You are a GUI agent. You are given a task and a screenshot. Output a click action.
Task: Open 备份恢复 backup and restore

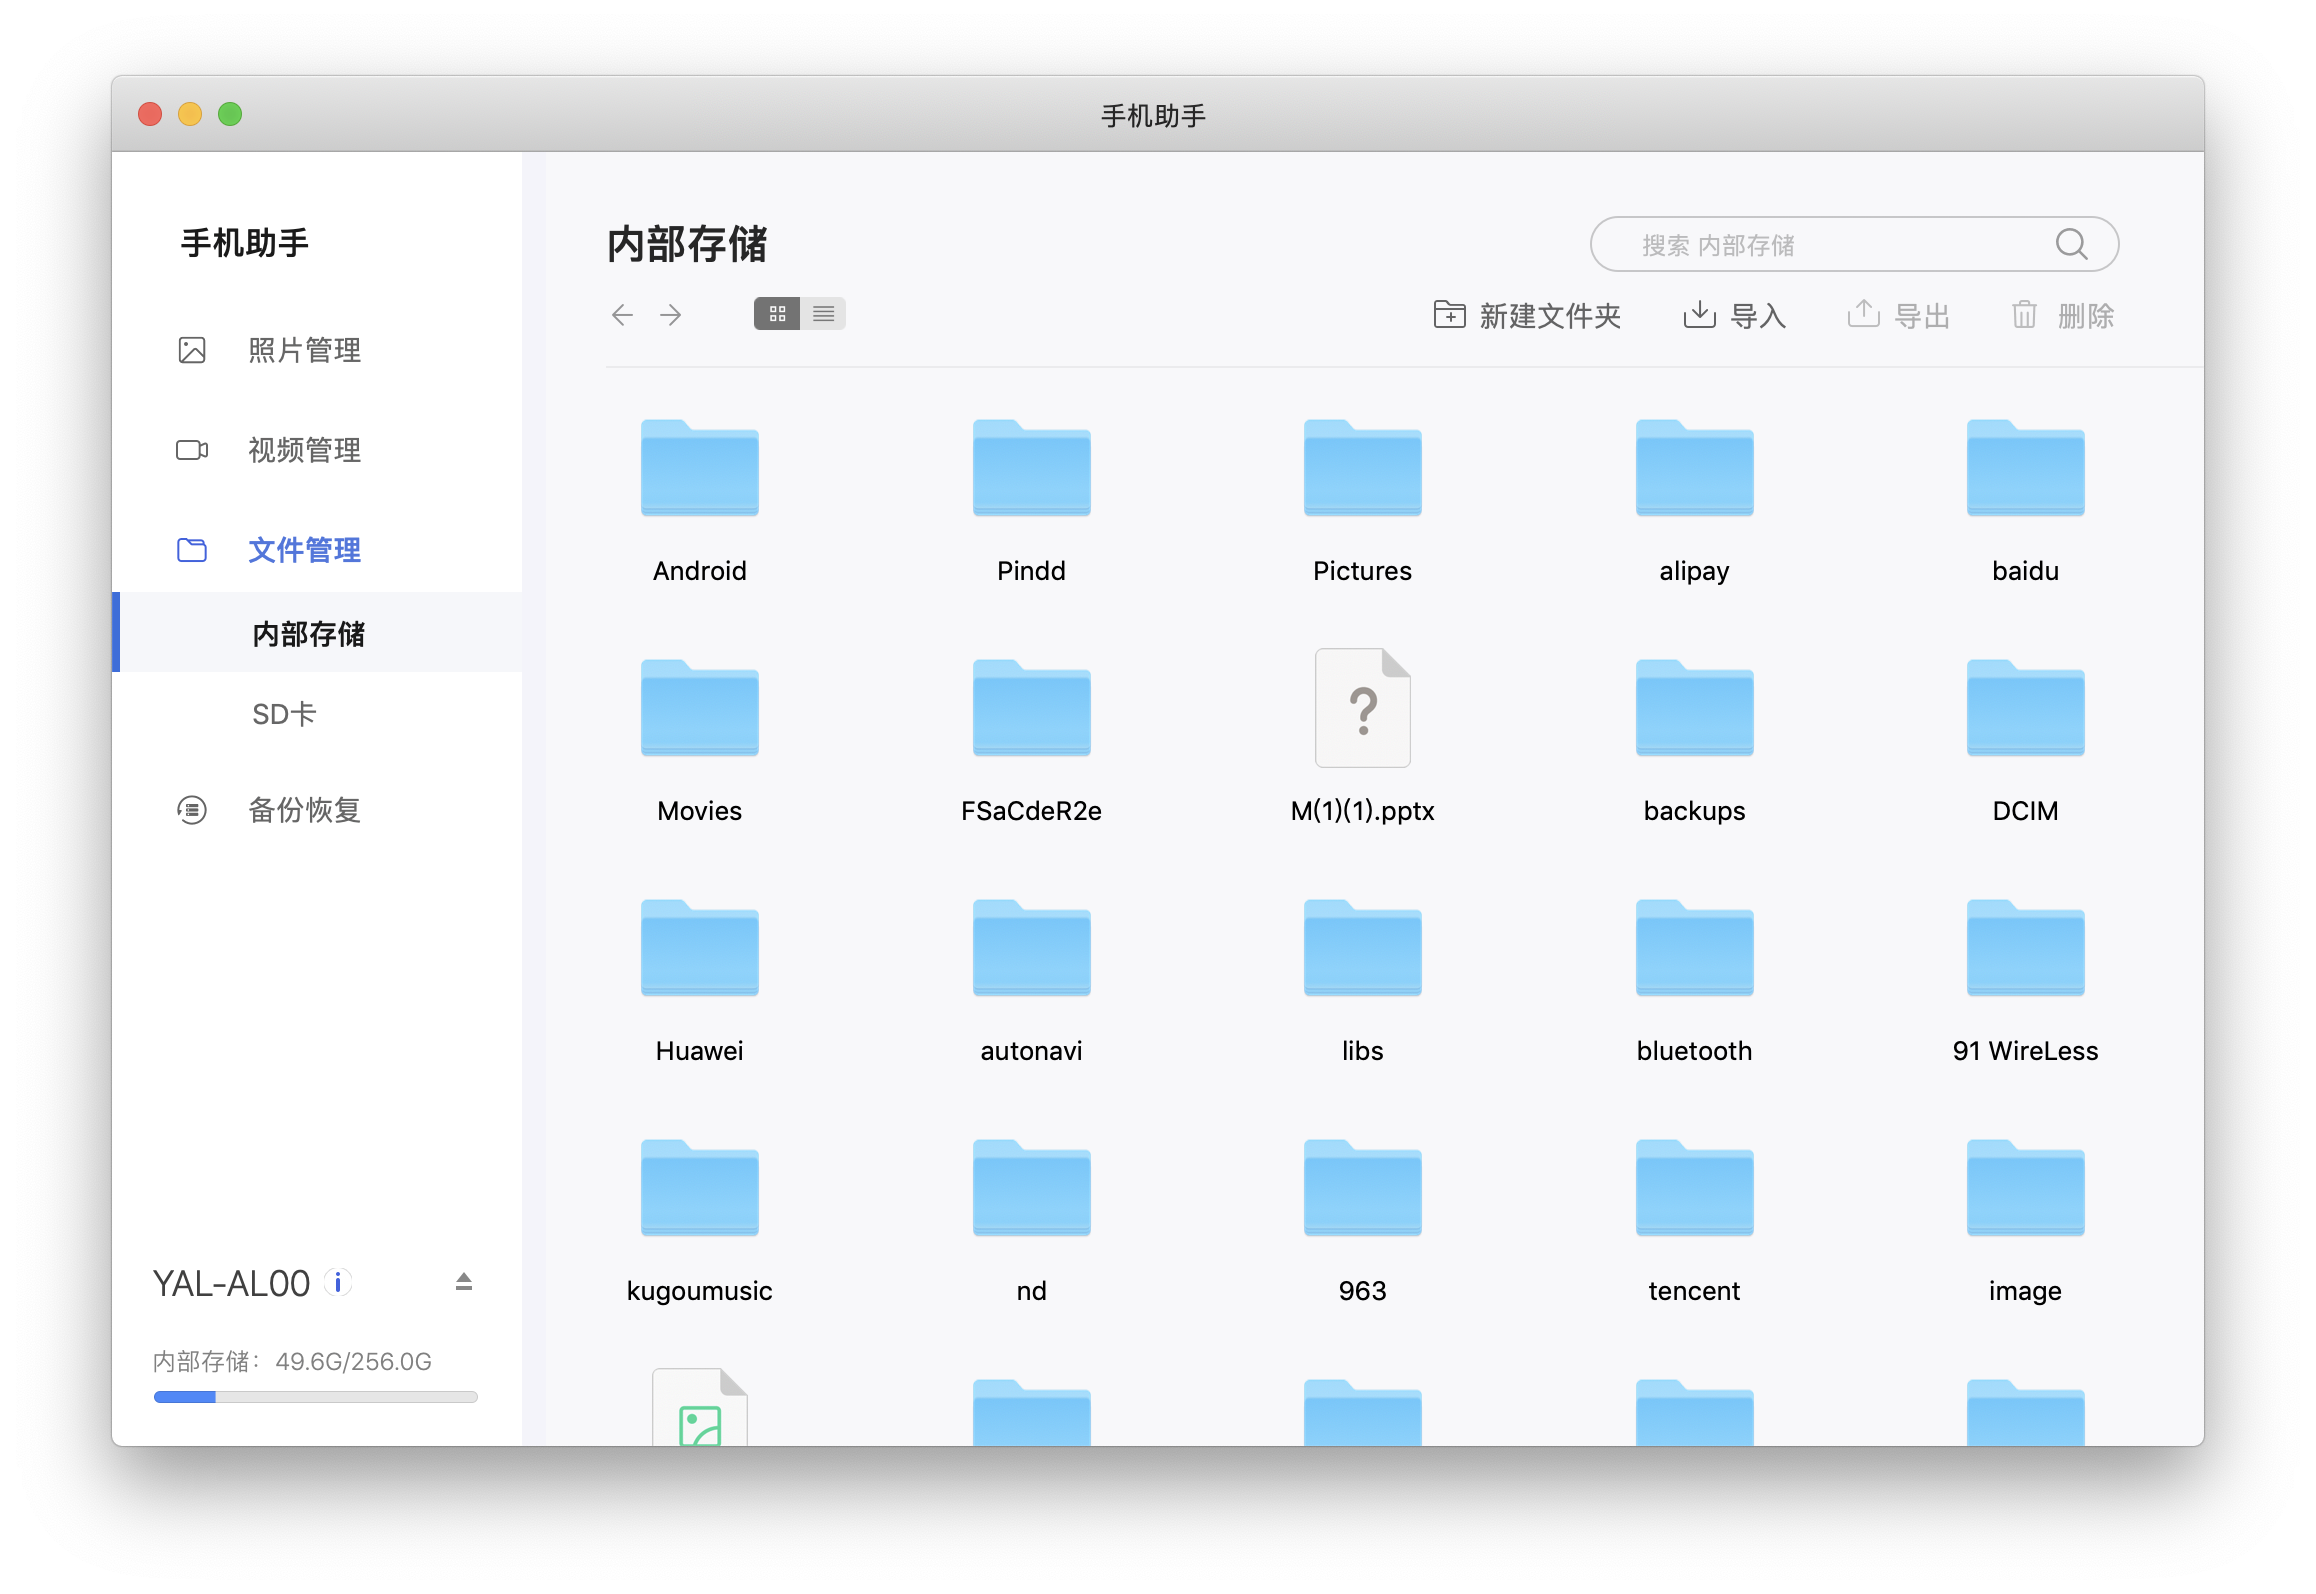click(306, 810)
